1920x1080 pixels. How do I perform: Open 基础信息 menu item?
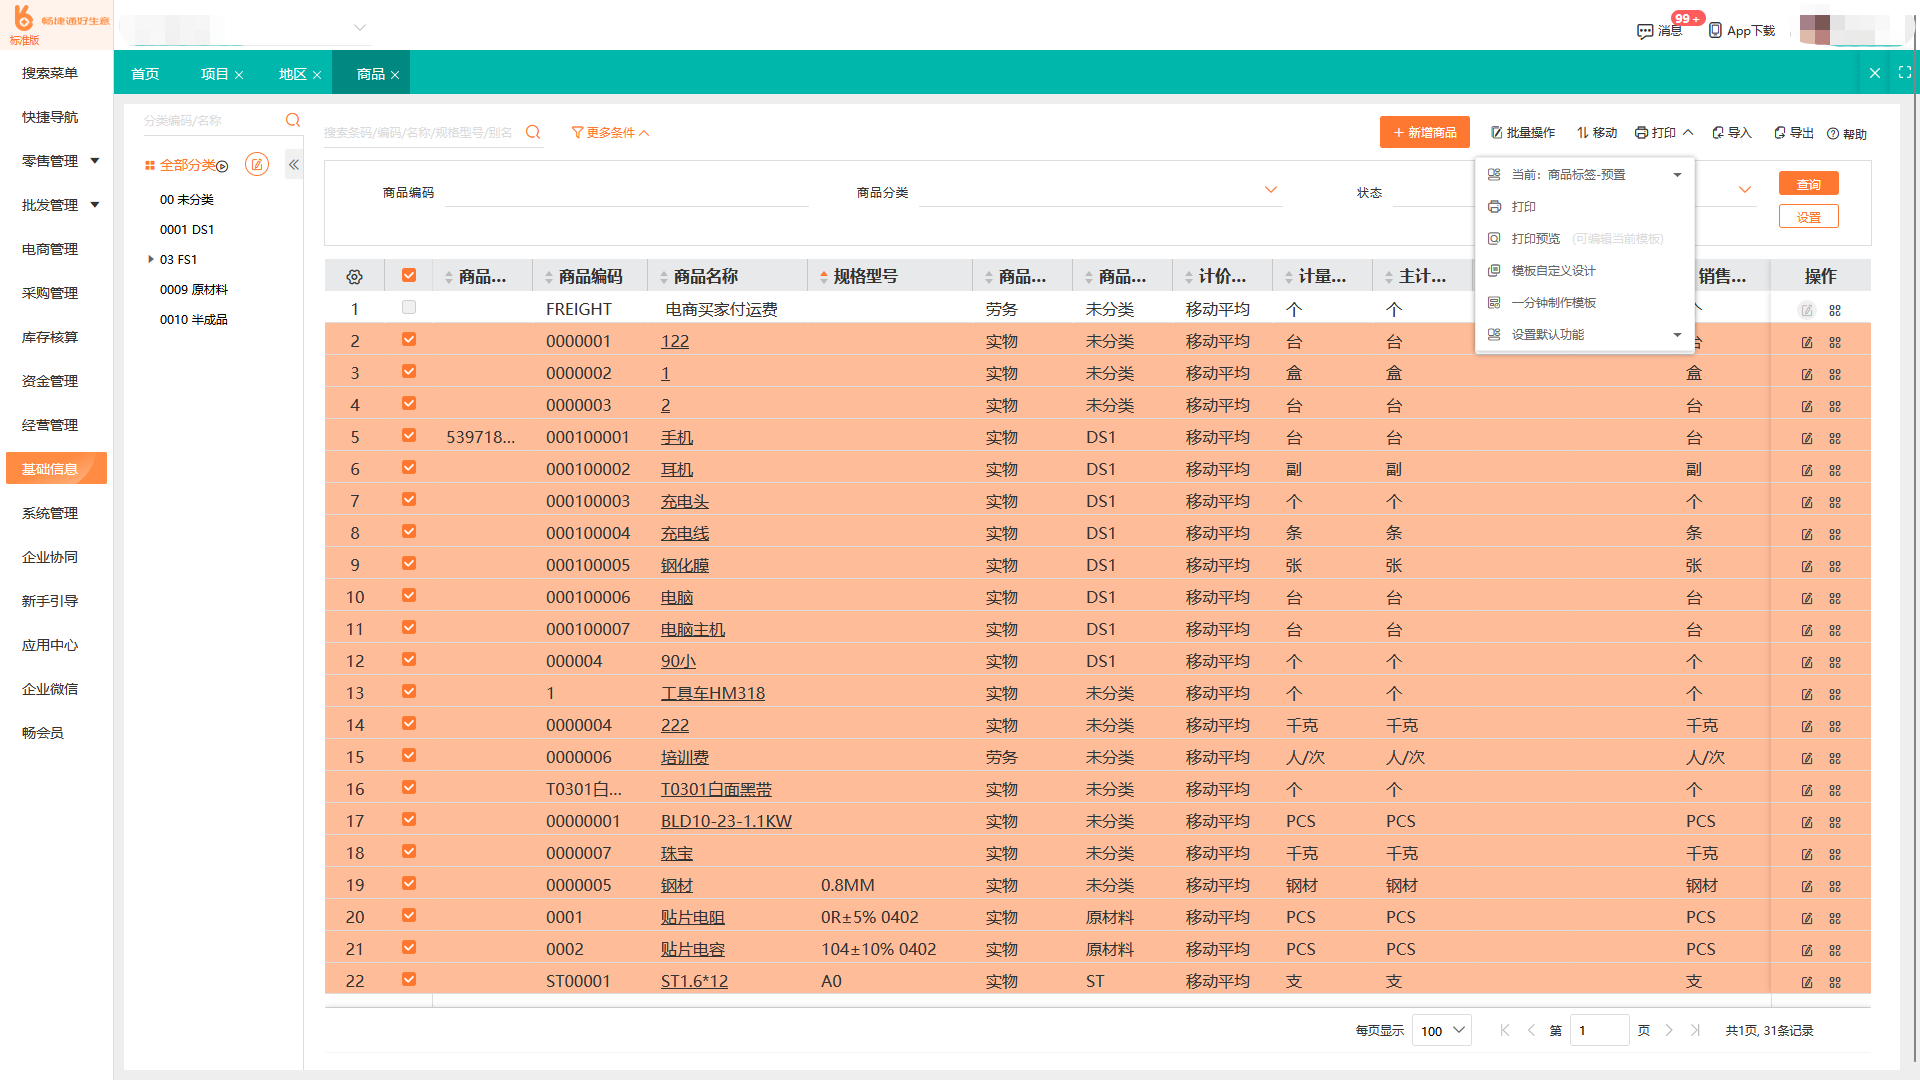pyautogui.click(x=54, y=468)
